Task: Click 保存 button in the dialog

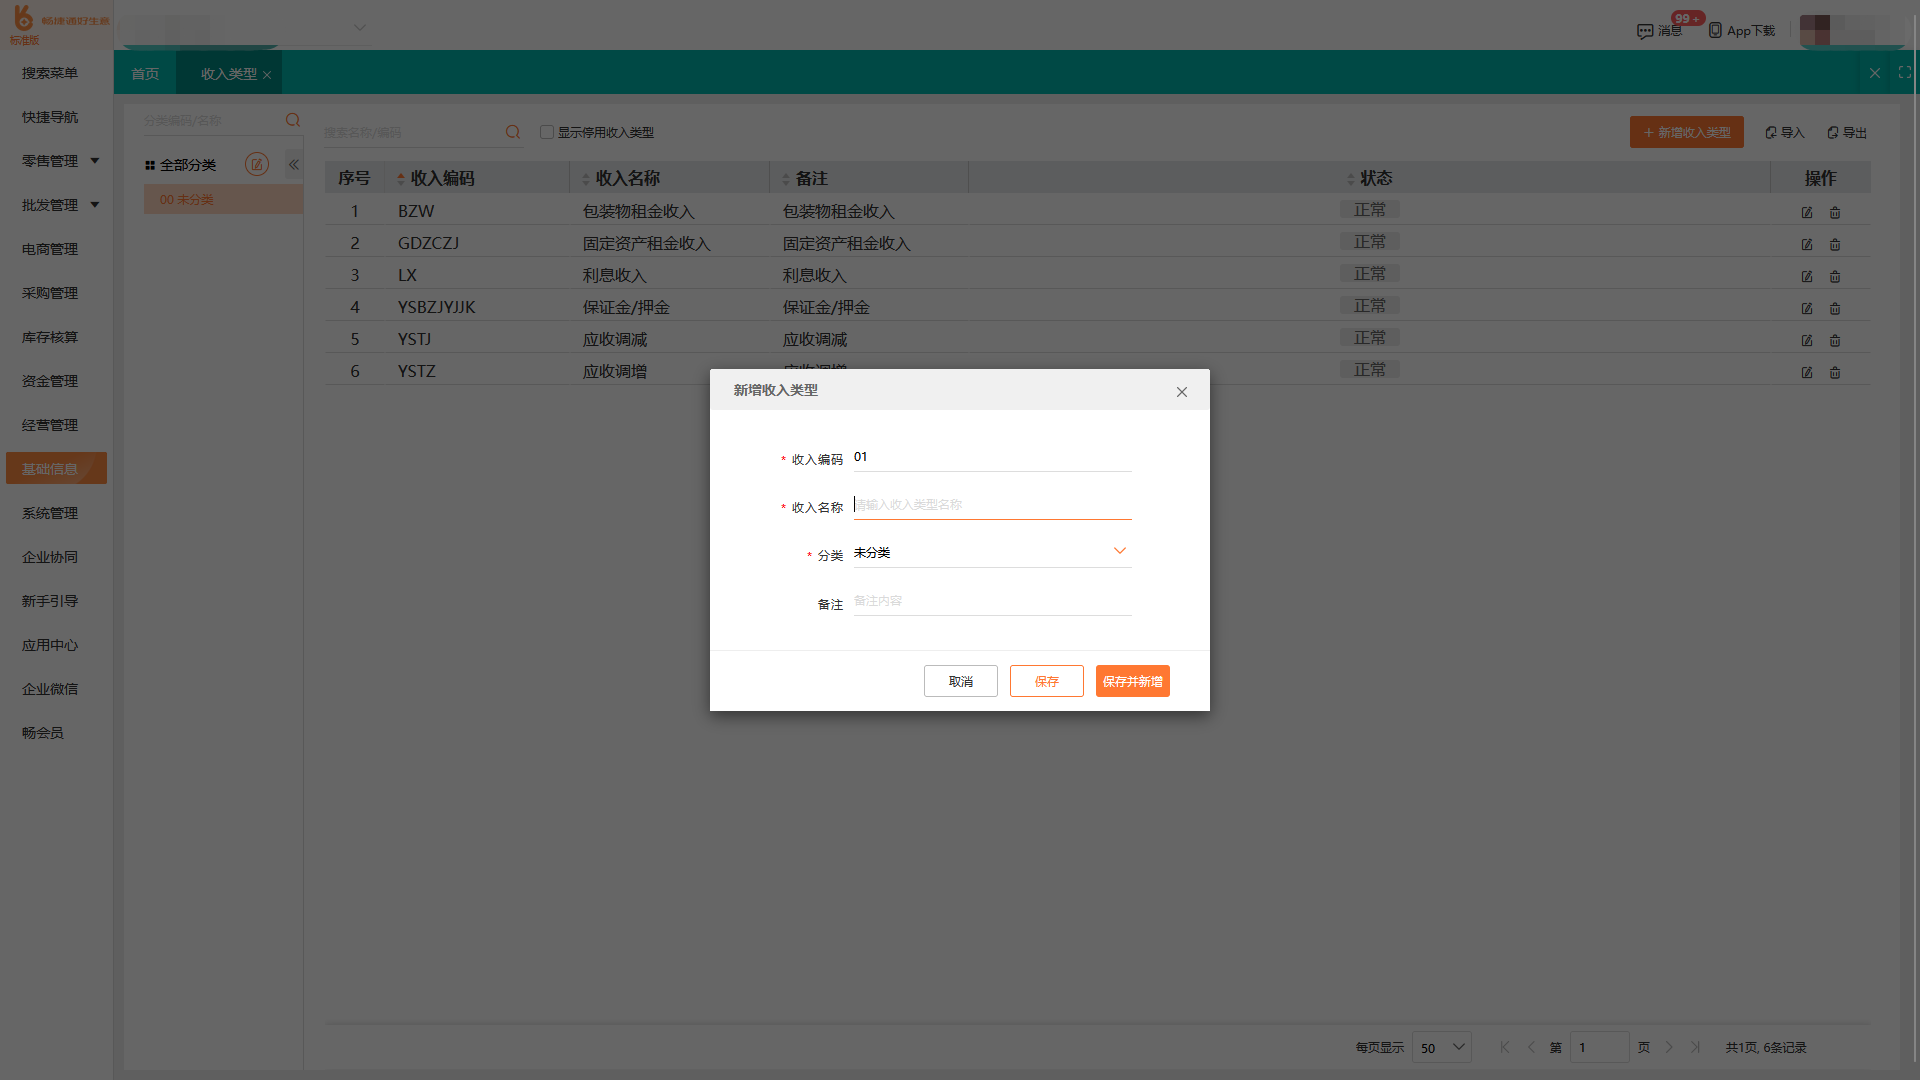Action: (x=1046, y=680)
